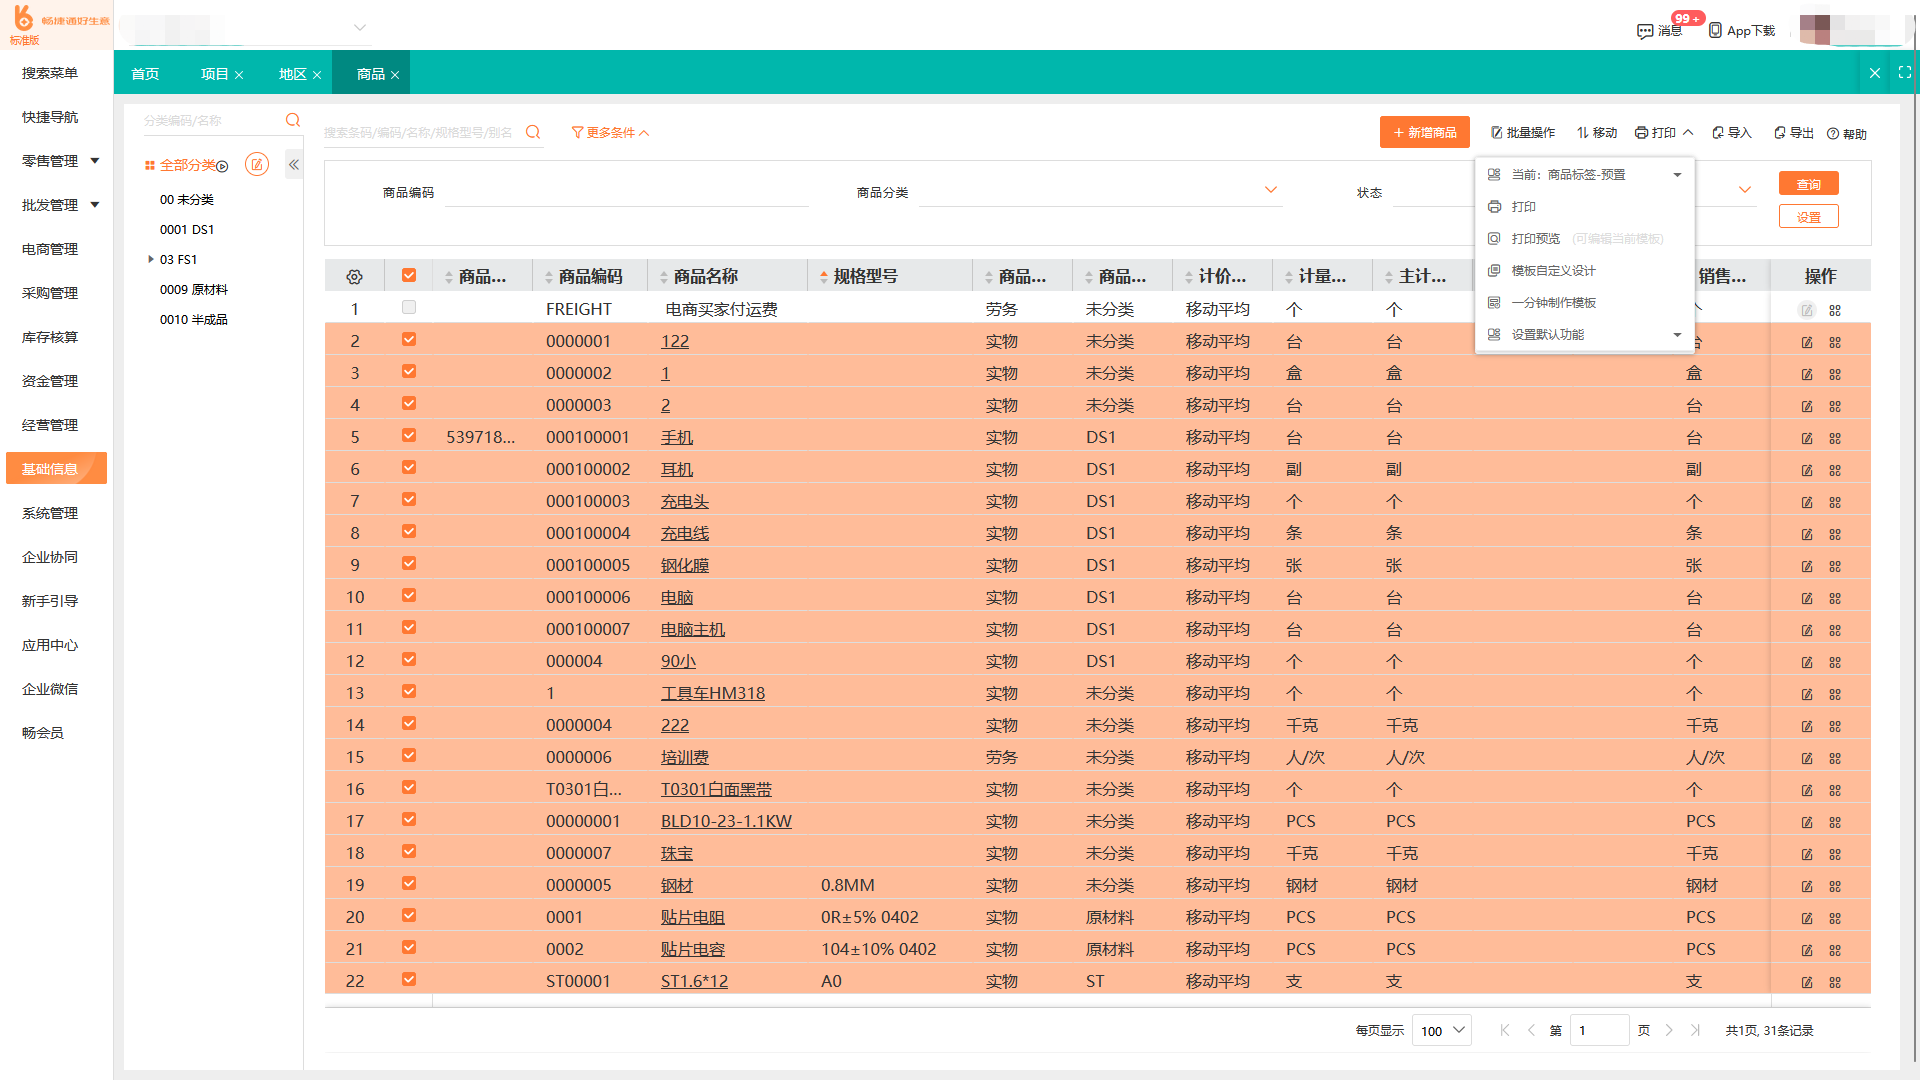Toggle checkbox for row 3 item
Image resolution: width=1920 pixels, height=1080 pixels.
(410, 371)
